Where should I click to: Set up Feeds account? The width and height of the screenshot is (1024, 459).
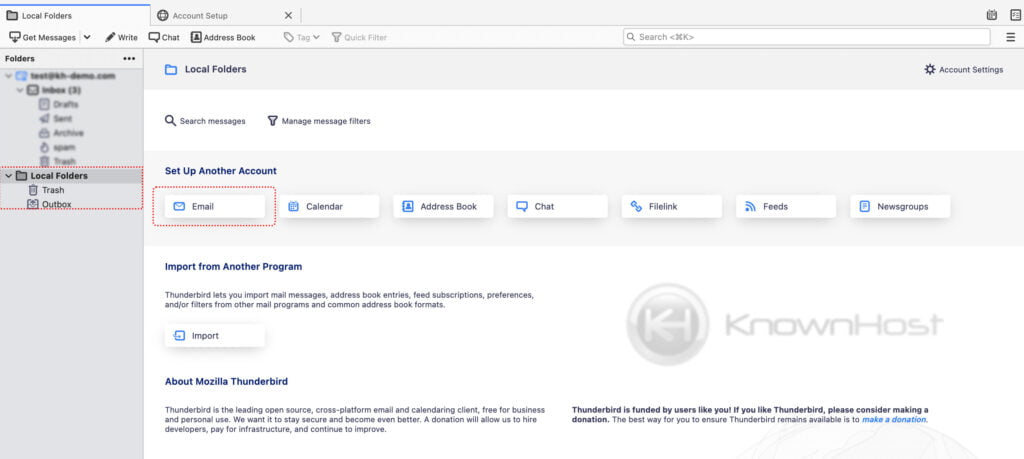coord(786,206)
